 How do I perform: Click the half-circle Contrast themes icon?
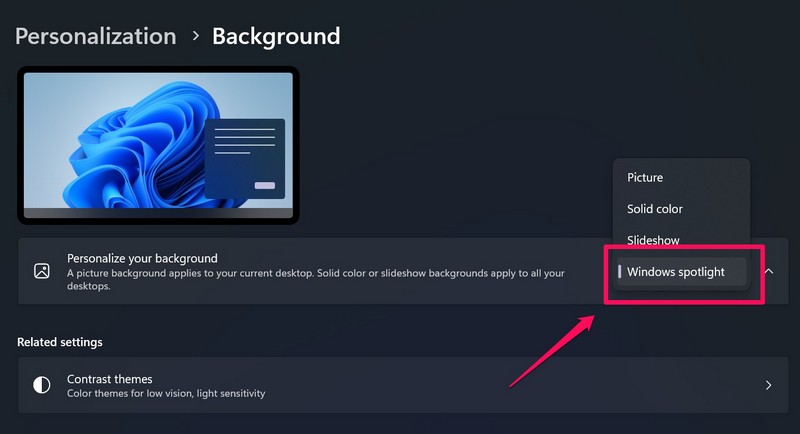(42, 385)
